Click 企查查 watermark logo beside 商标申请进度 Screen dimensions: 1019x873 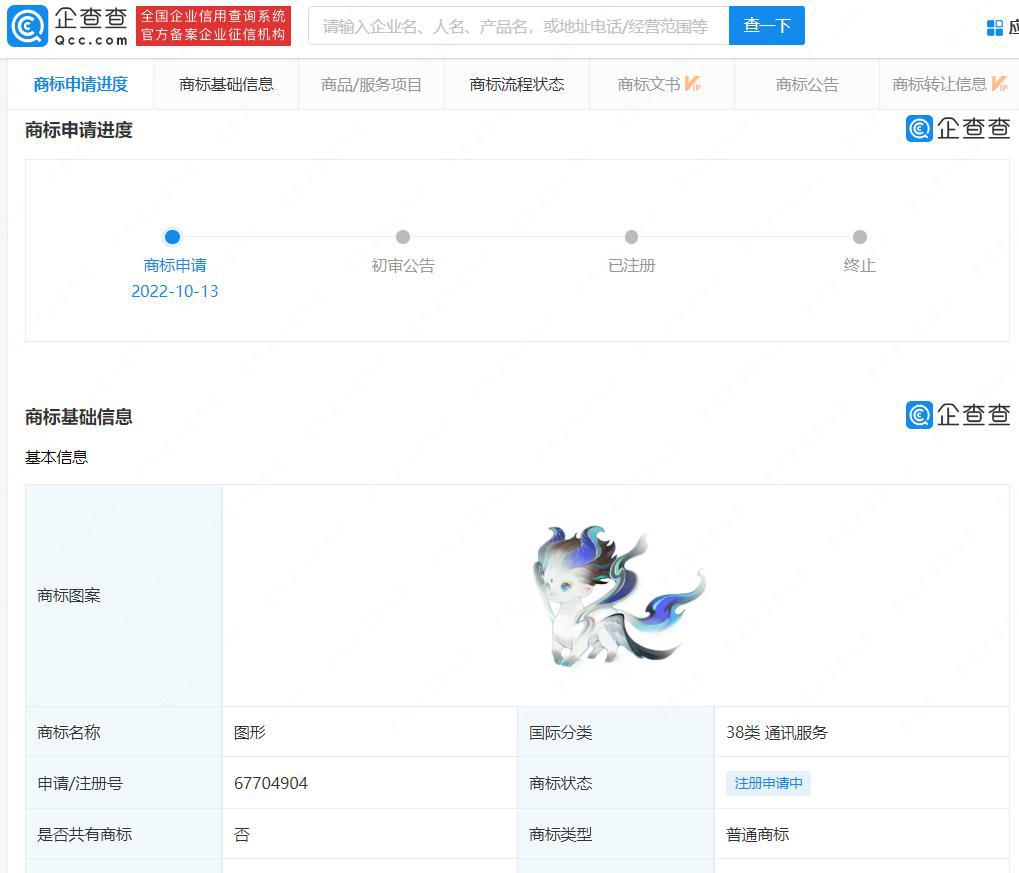pyautogui.click(x=957, y=129)
